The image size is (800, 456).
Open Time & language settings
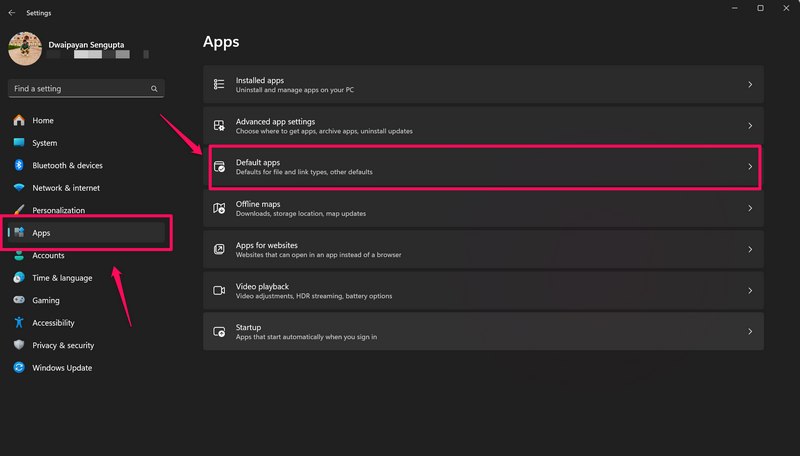pyautogui.click(x=86, y=277)
